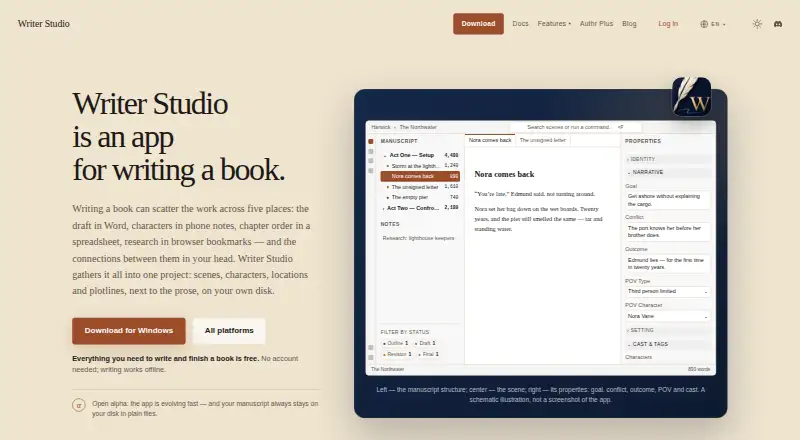Select the highlighted Nora comes back scene row
Screen dimensions: 800x440
(x=420, y=176)
